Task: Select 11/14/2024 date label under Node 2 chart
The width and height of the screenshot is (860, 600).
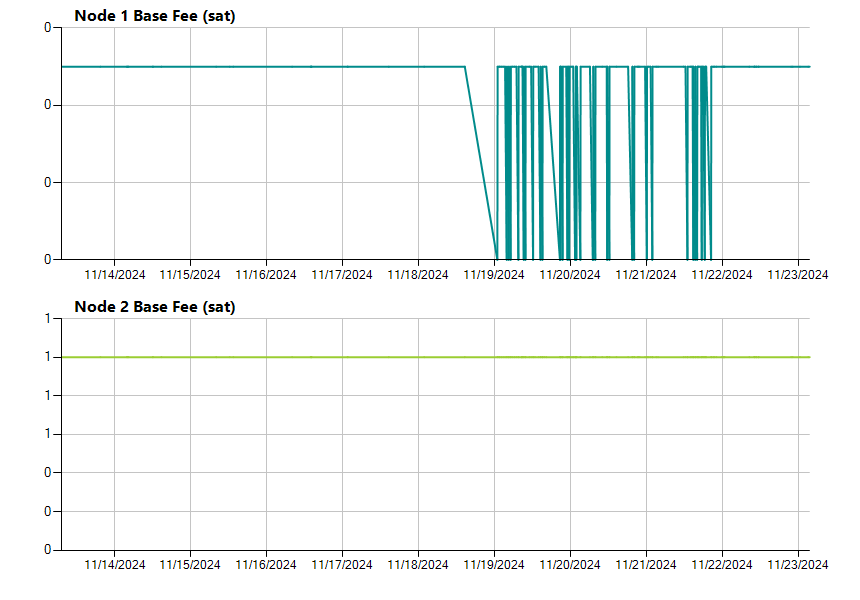Action: 114,565
